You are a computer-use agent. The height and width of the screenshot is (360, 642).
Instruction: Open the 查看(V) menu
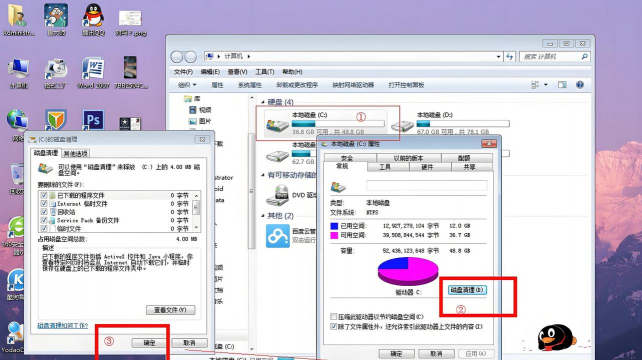point(237,72)
